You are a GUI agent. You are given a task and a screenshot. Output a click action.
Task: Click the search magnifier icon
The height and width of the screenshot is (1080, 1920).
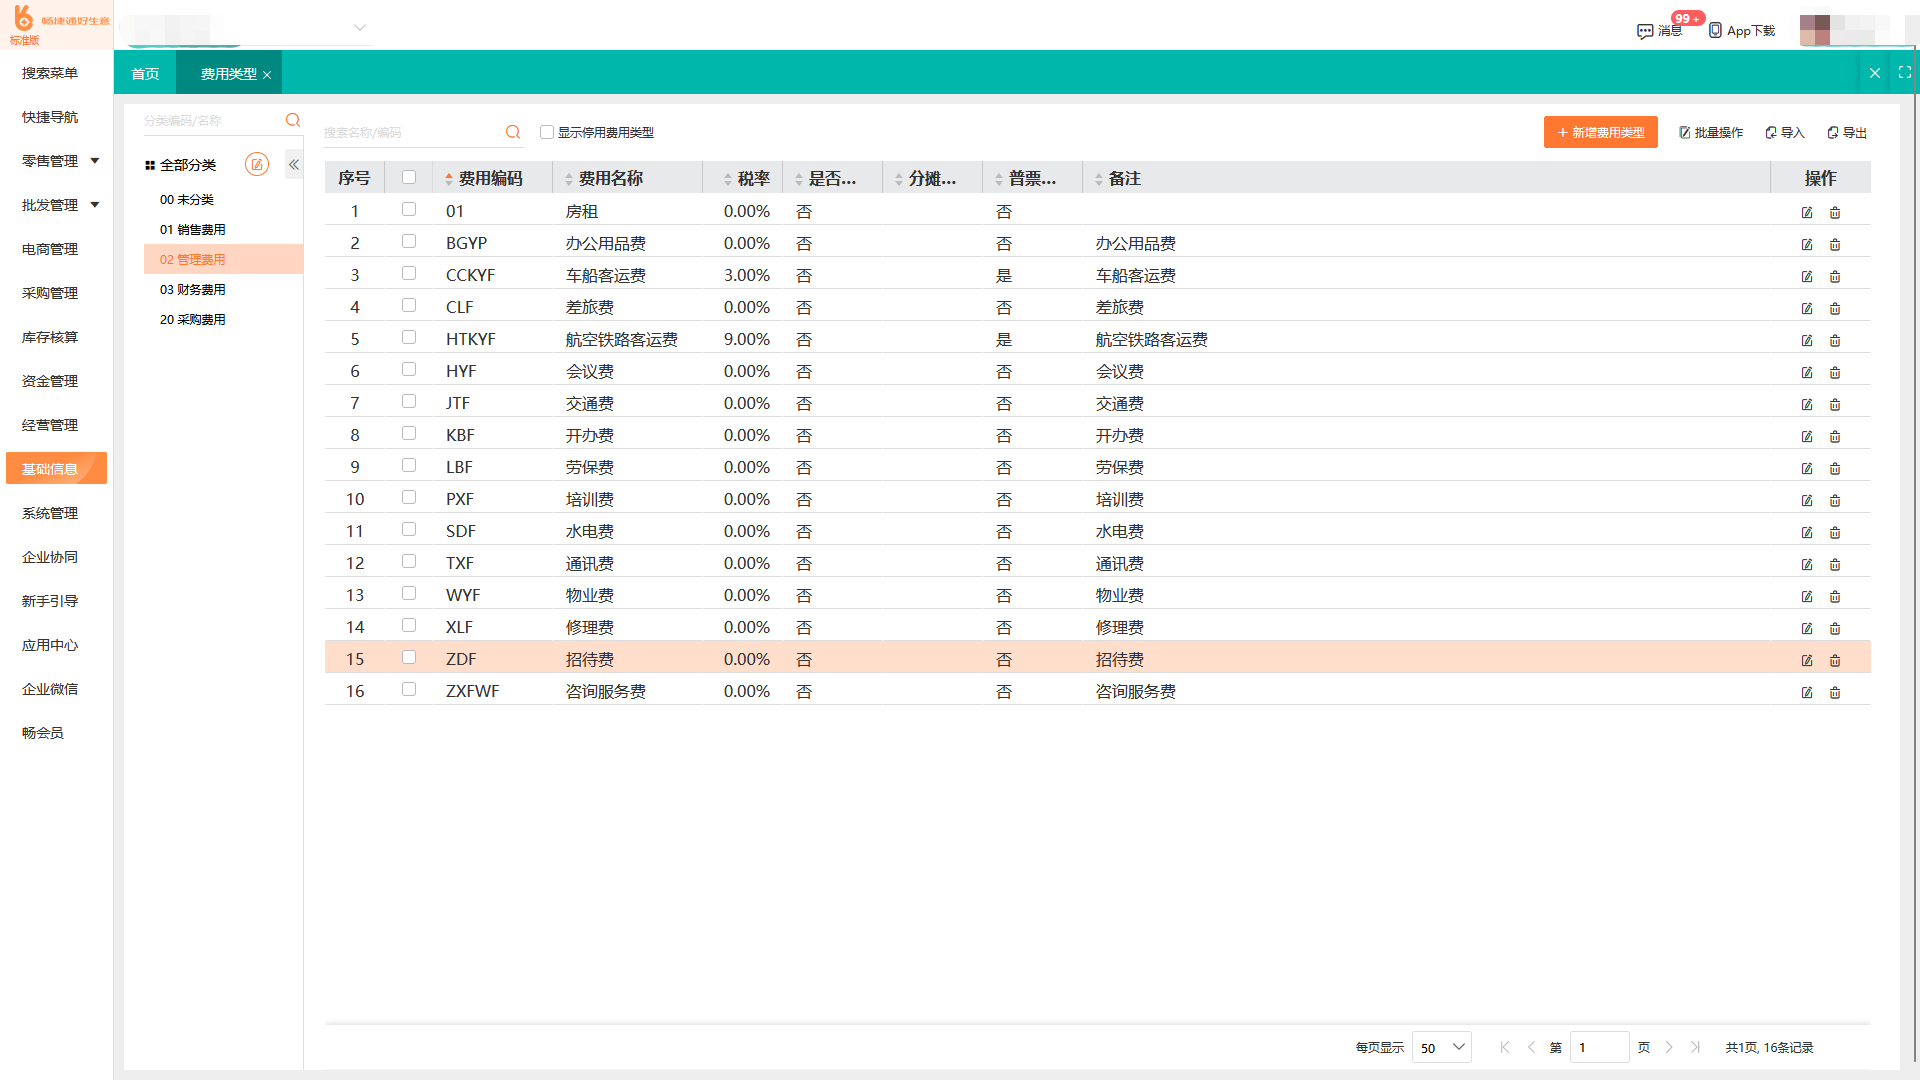tap(293, 120)
